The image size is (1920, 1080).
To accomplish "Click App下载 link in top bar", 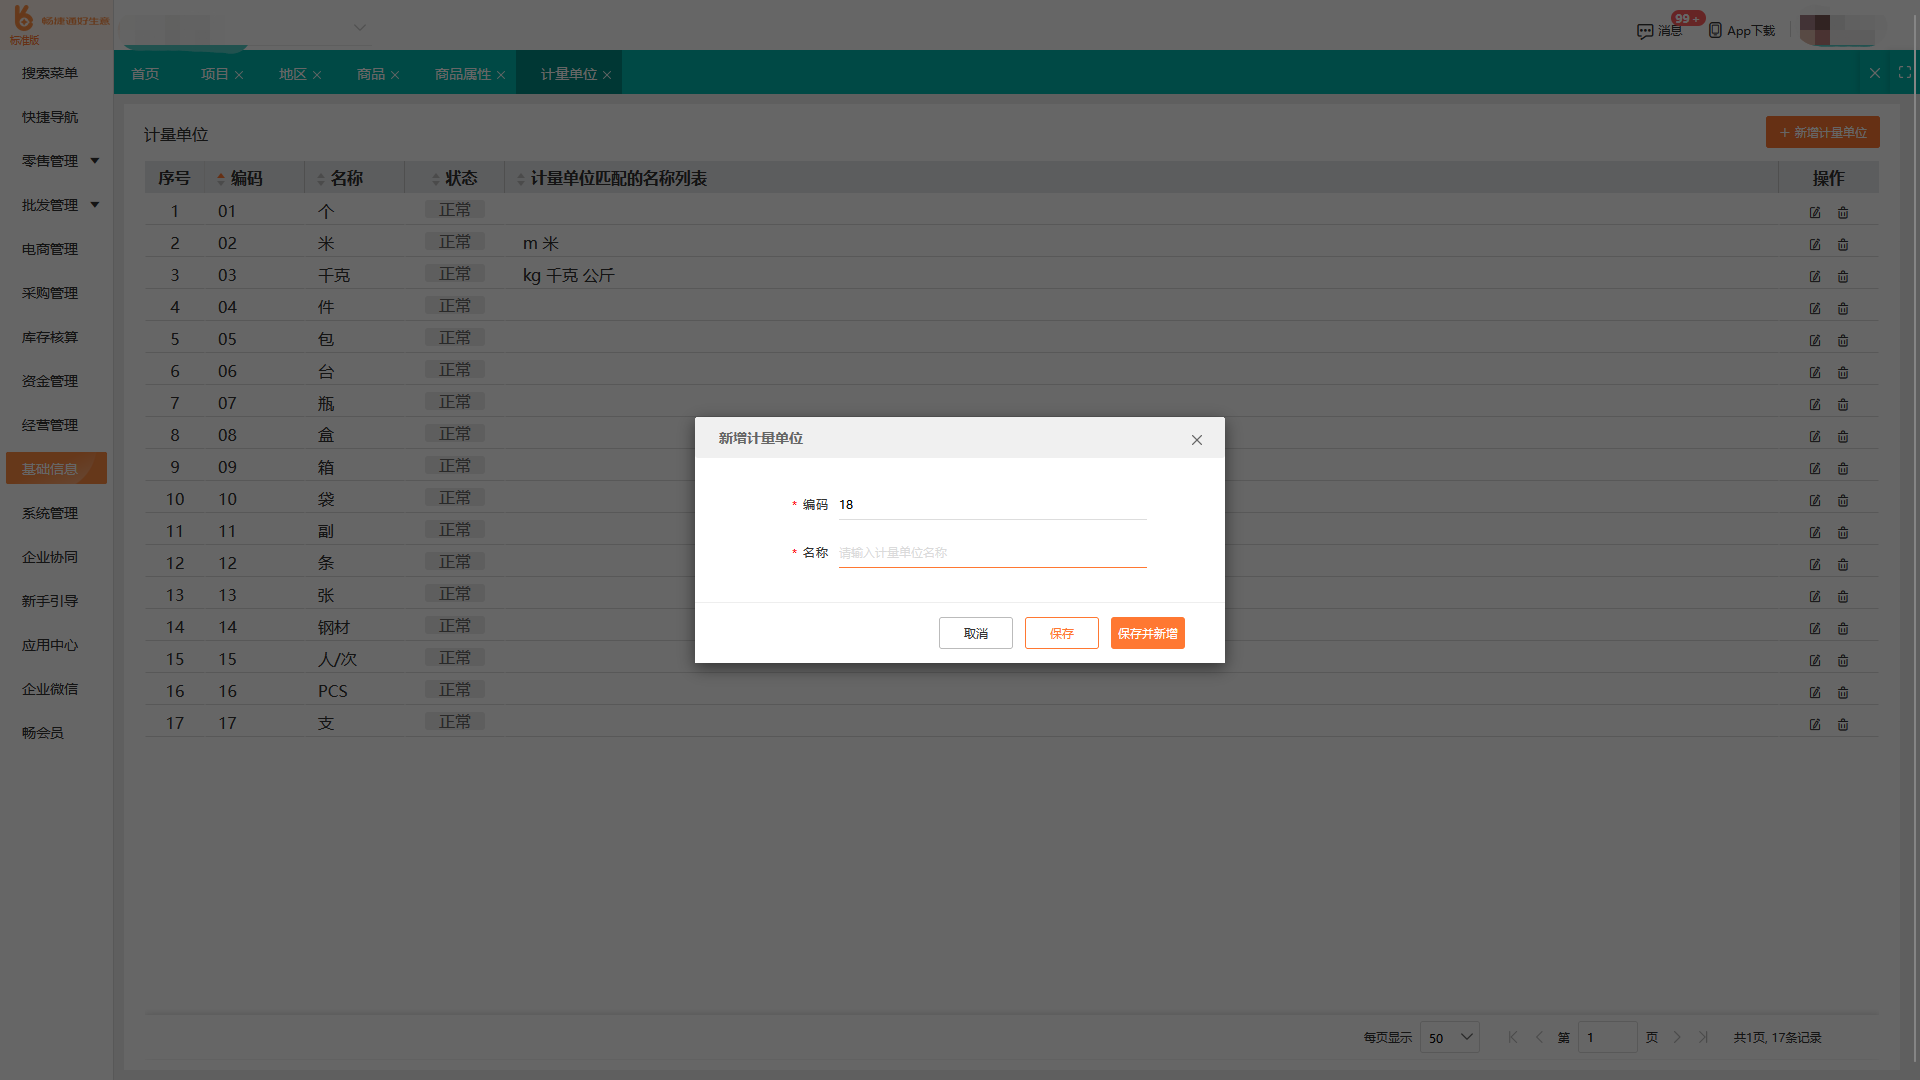I will coord(1743,30).
